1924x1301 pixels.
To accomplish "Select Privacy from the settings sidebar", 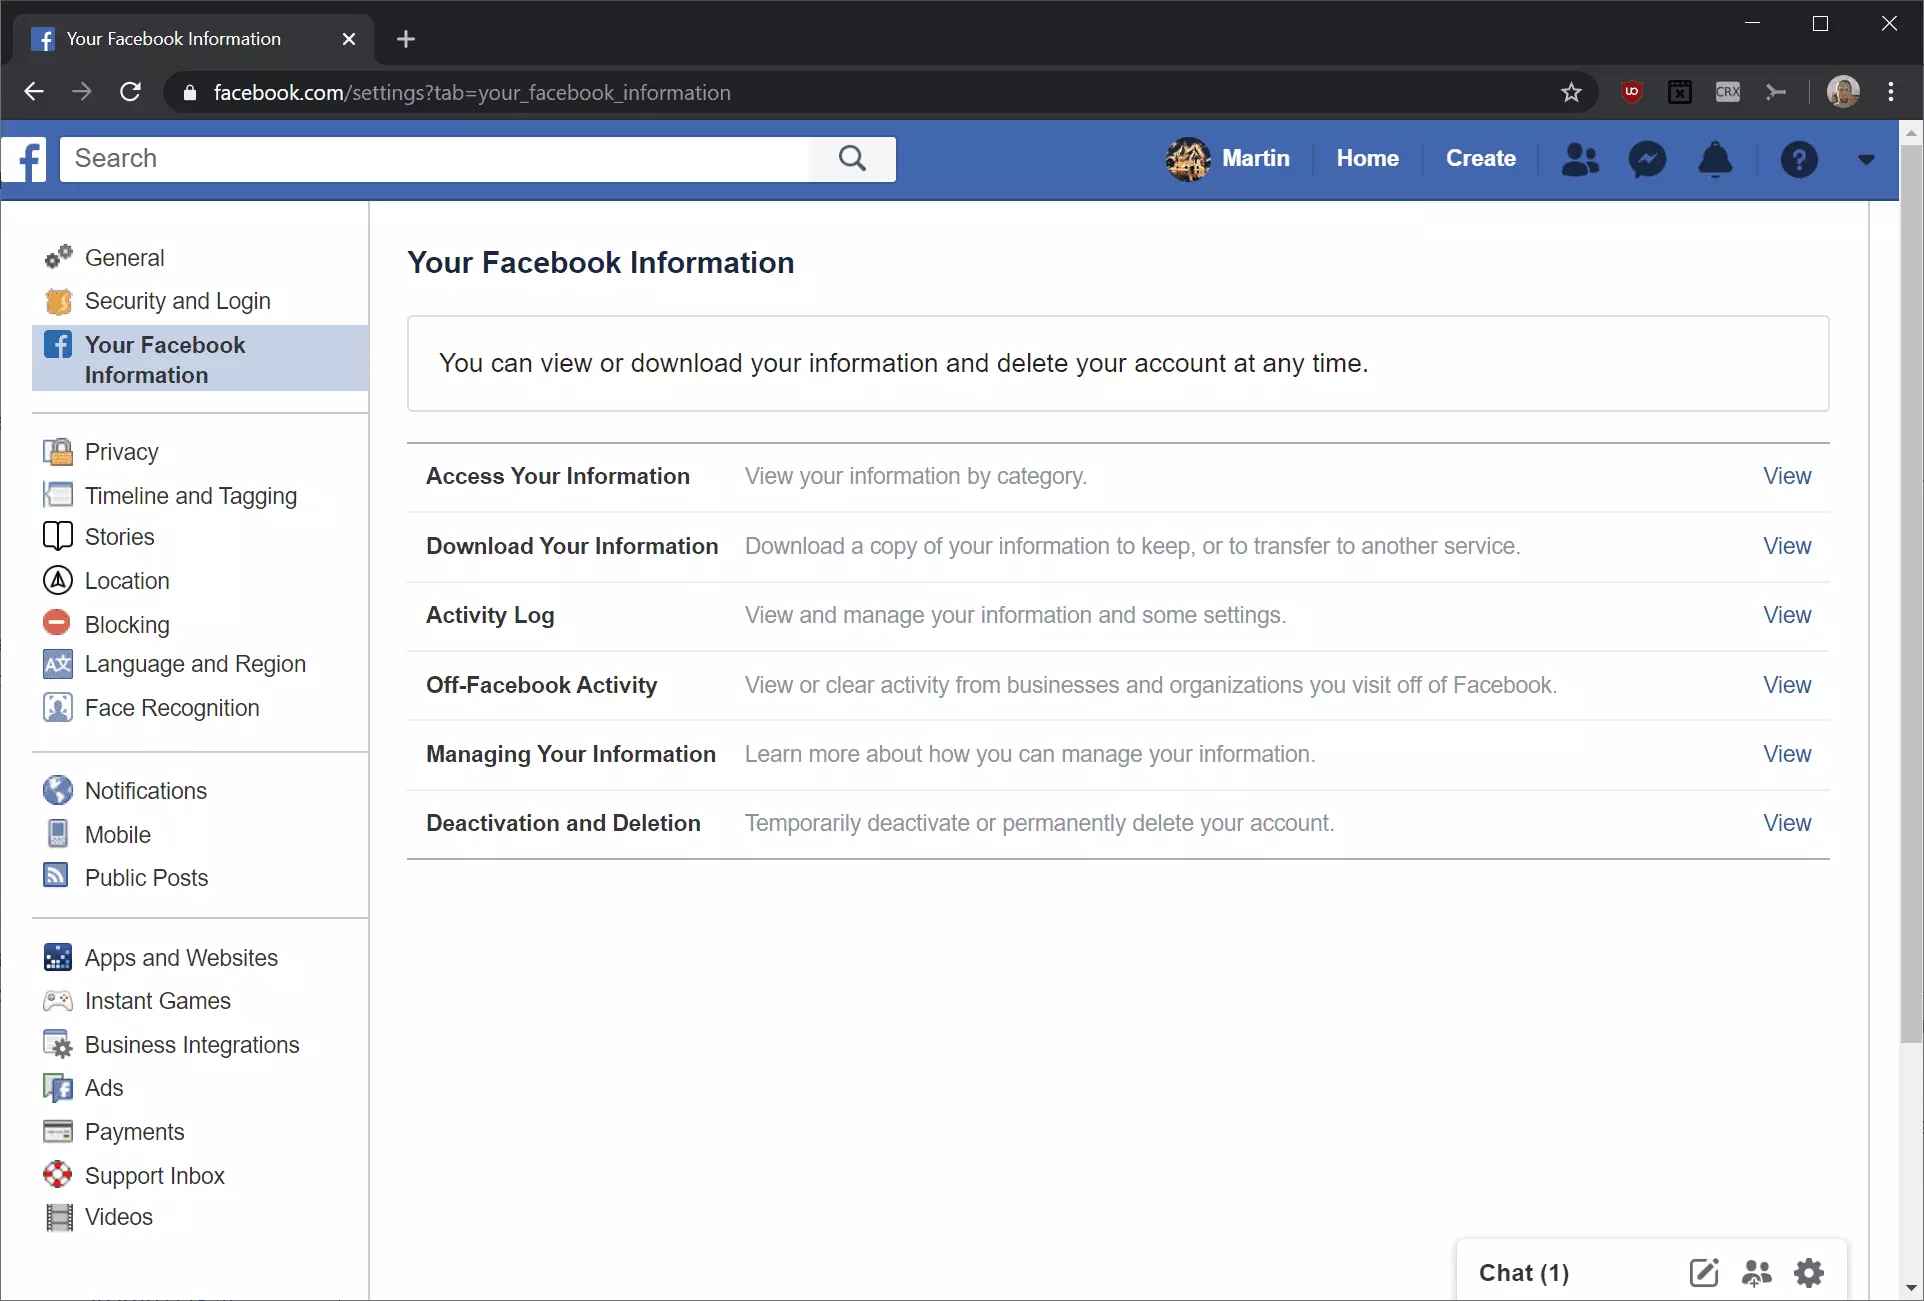I will click(x=122, y=452).
